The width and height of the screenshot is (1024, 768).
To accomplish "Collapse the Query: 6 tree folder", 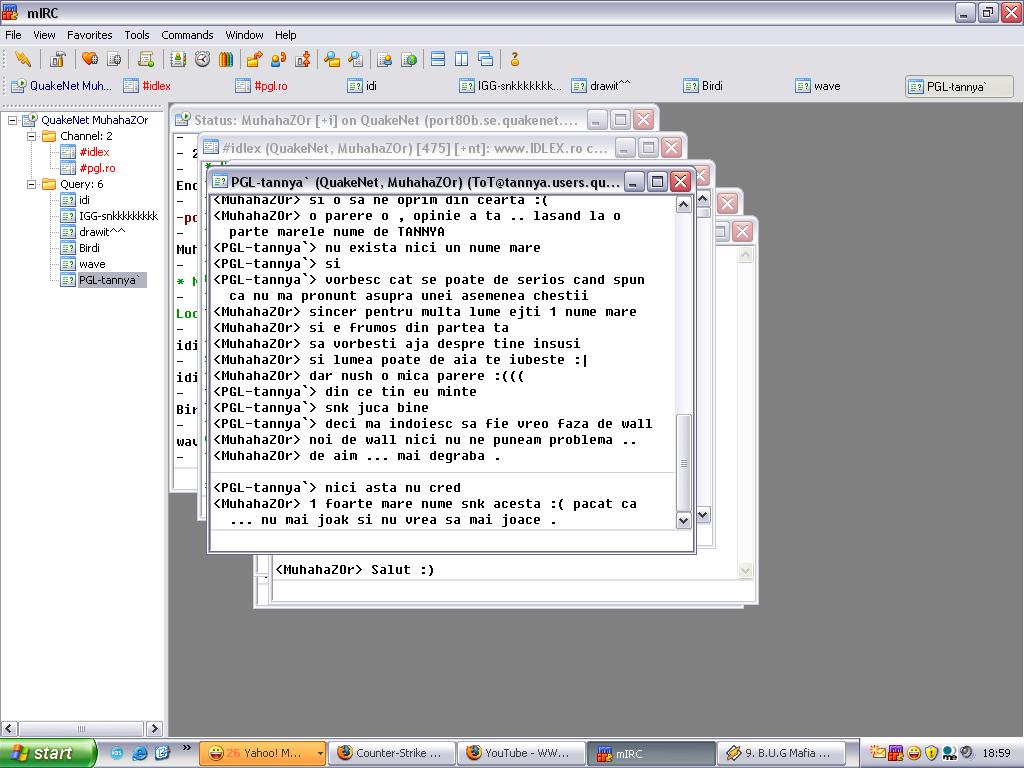I will point(31,184).
